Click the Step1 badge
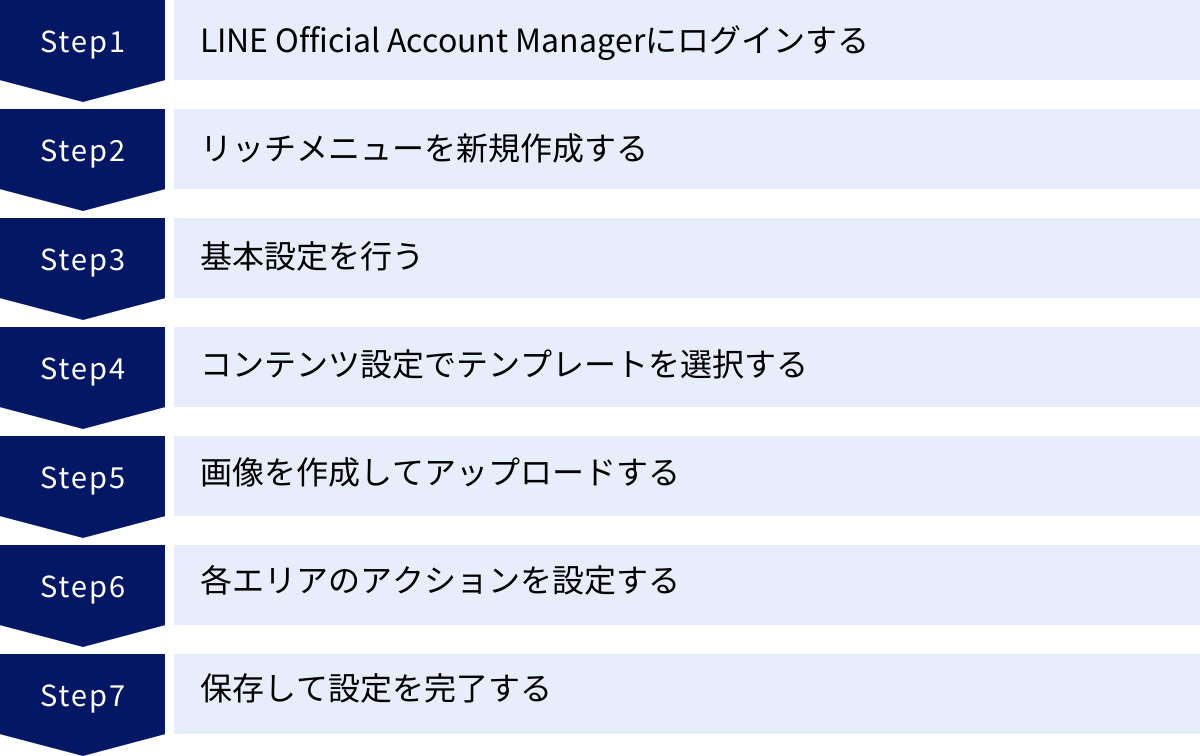This screenshot has width=1200, height=756. pyautogui.click(x=82, y=41)
